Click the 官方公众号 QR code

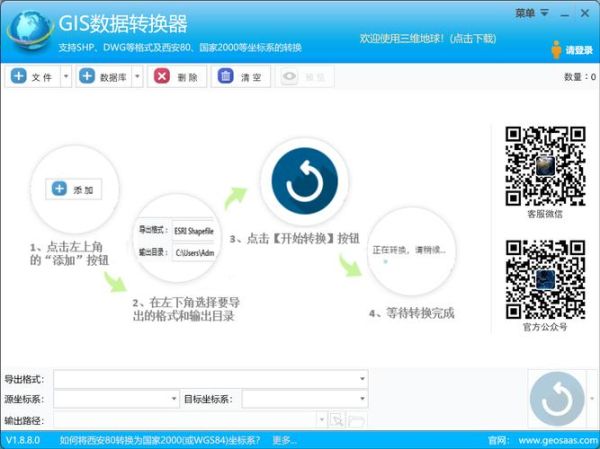545,279
